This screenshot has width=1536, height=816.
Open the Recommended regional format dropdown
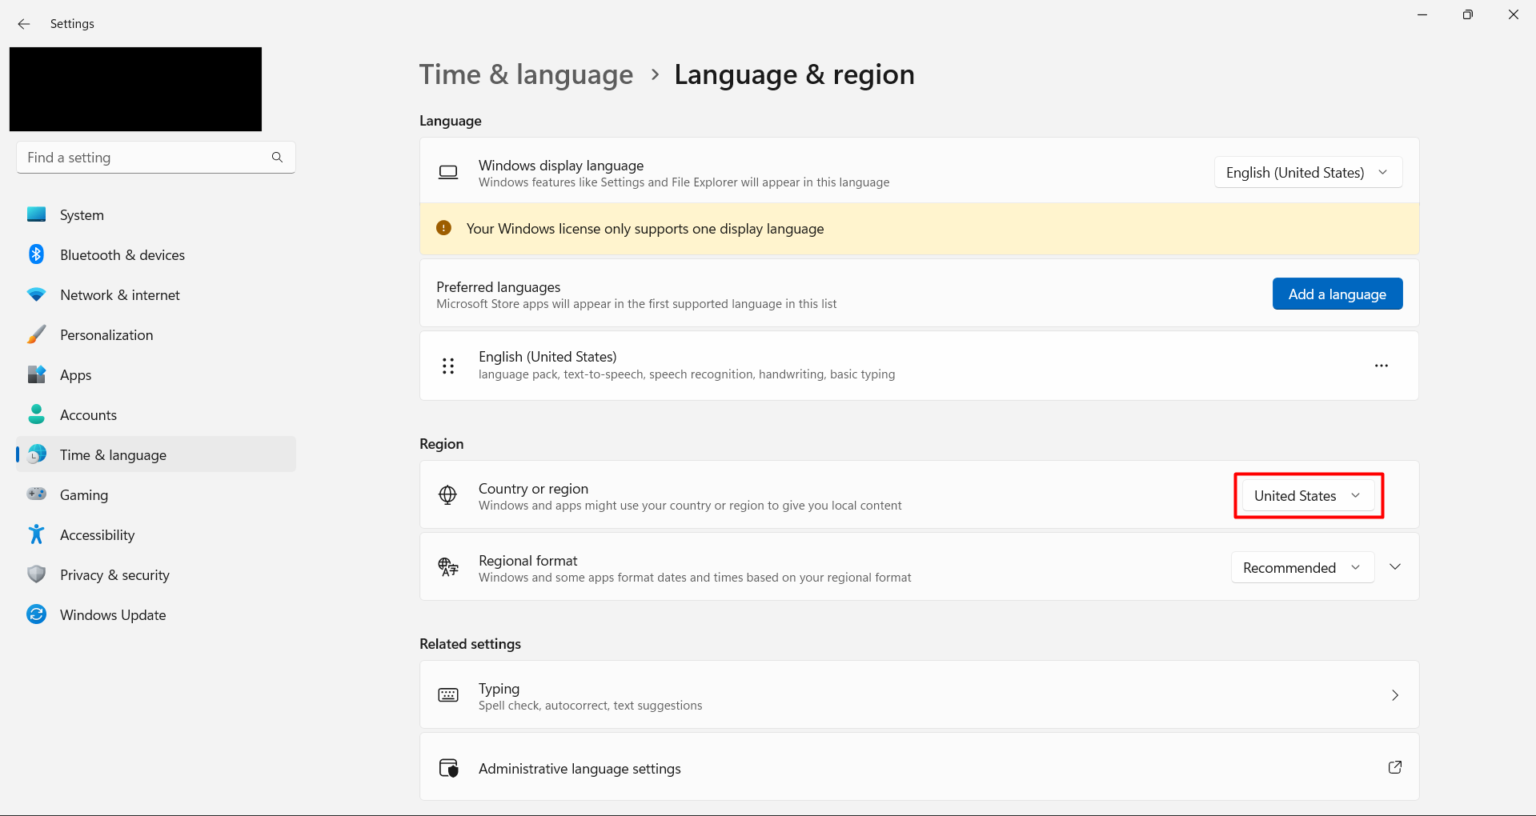coord(1301,568)
